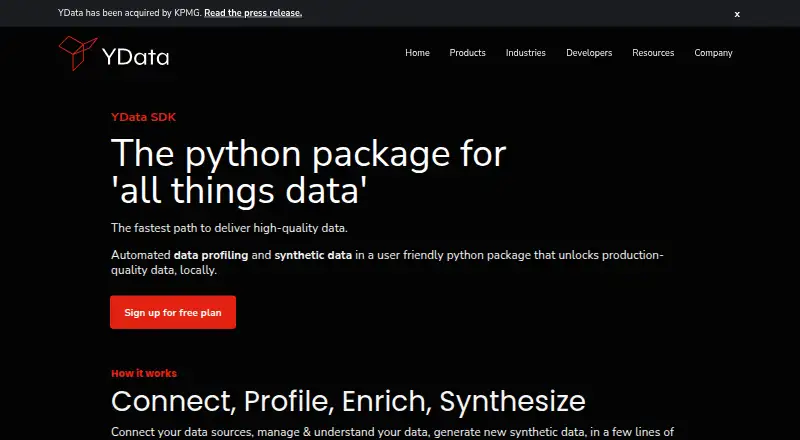Open the Industries menu
This screenshot has height=440, width=800.
click(526, 53)
